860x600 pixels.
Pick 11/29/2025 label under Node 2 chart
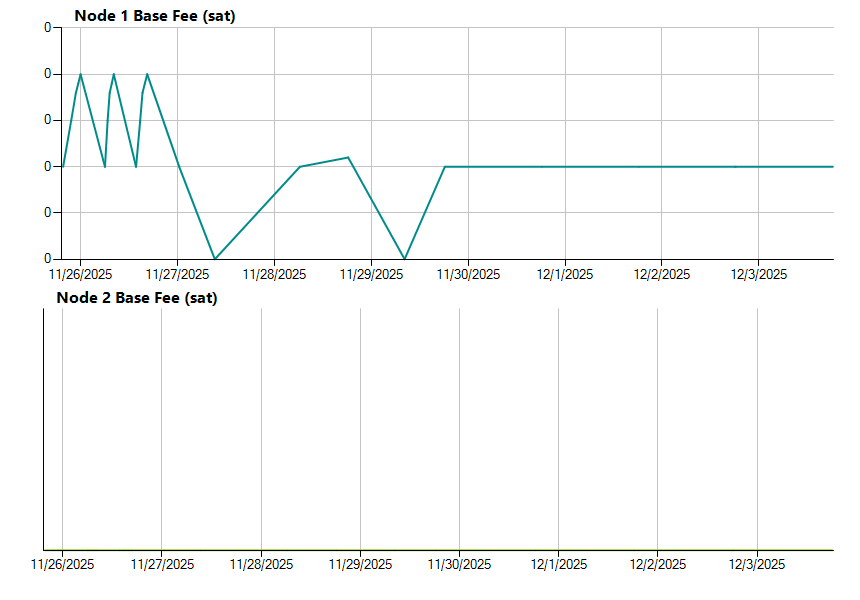pyautogui.click(x=360, y=565)
